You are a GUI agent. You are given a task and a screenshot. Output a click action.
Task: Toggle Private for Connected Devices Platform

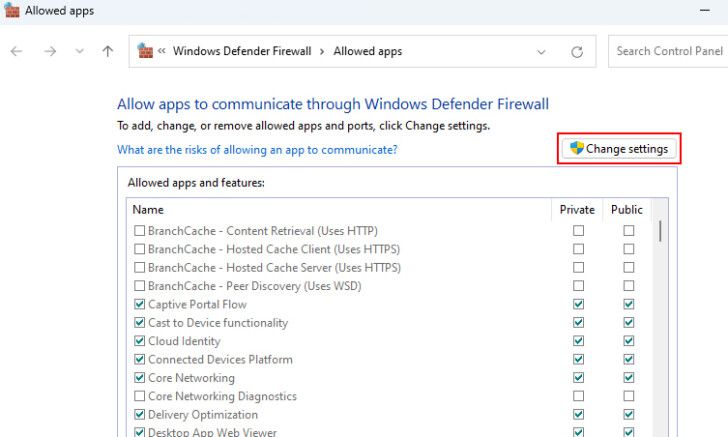click(x=578, y=359)
